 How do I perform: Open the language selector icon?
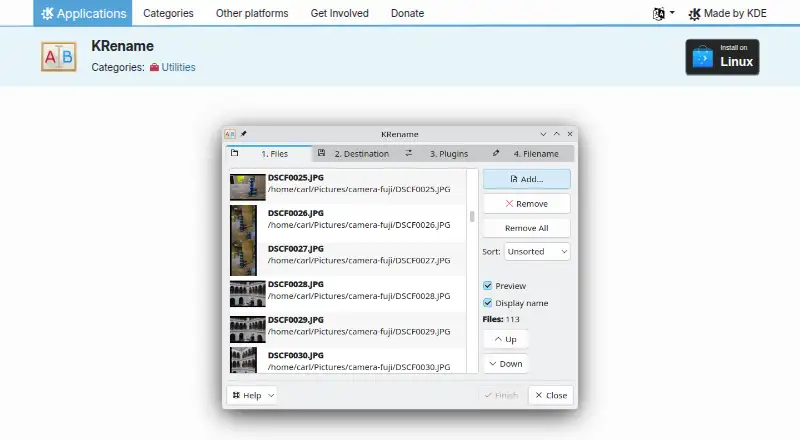(659, 14)
